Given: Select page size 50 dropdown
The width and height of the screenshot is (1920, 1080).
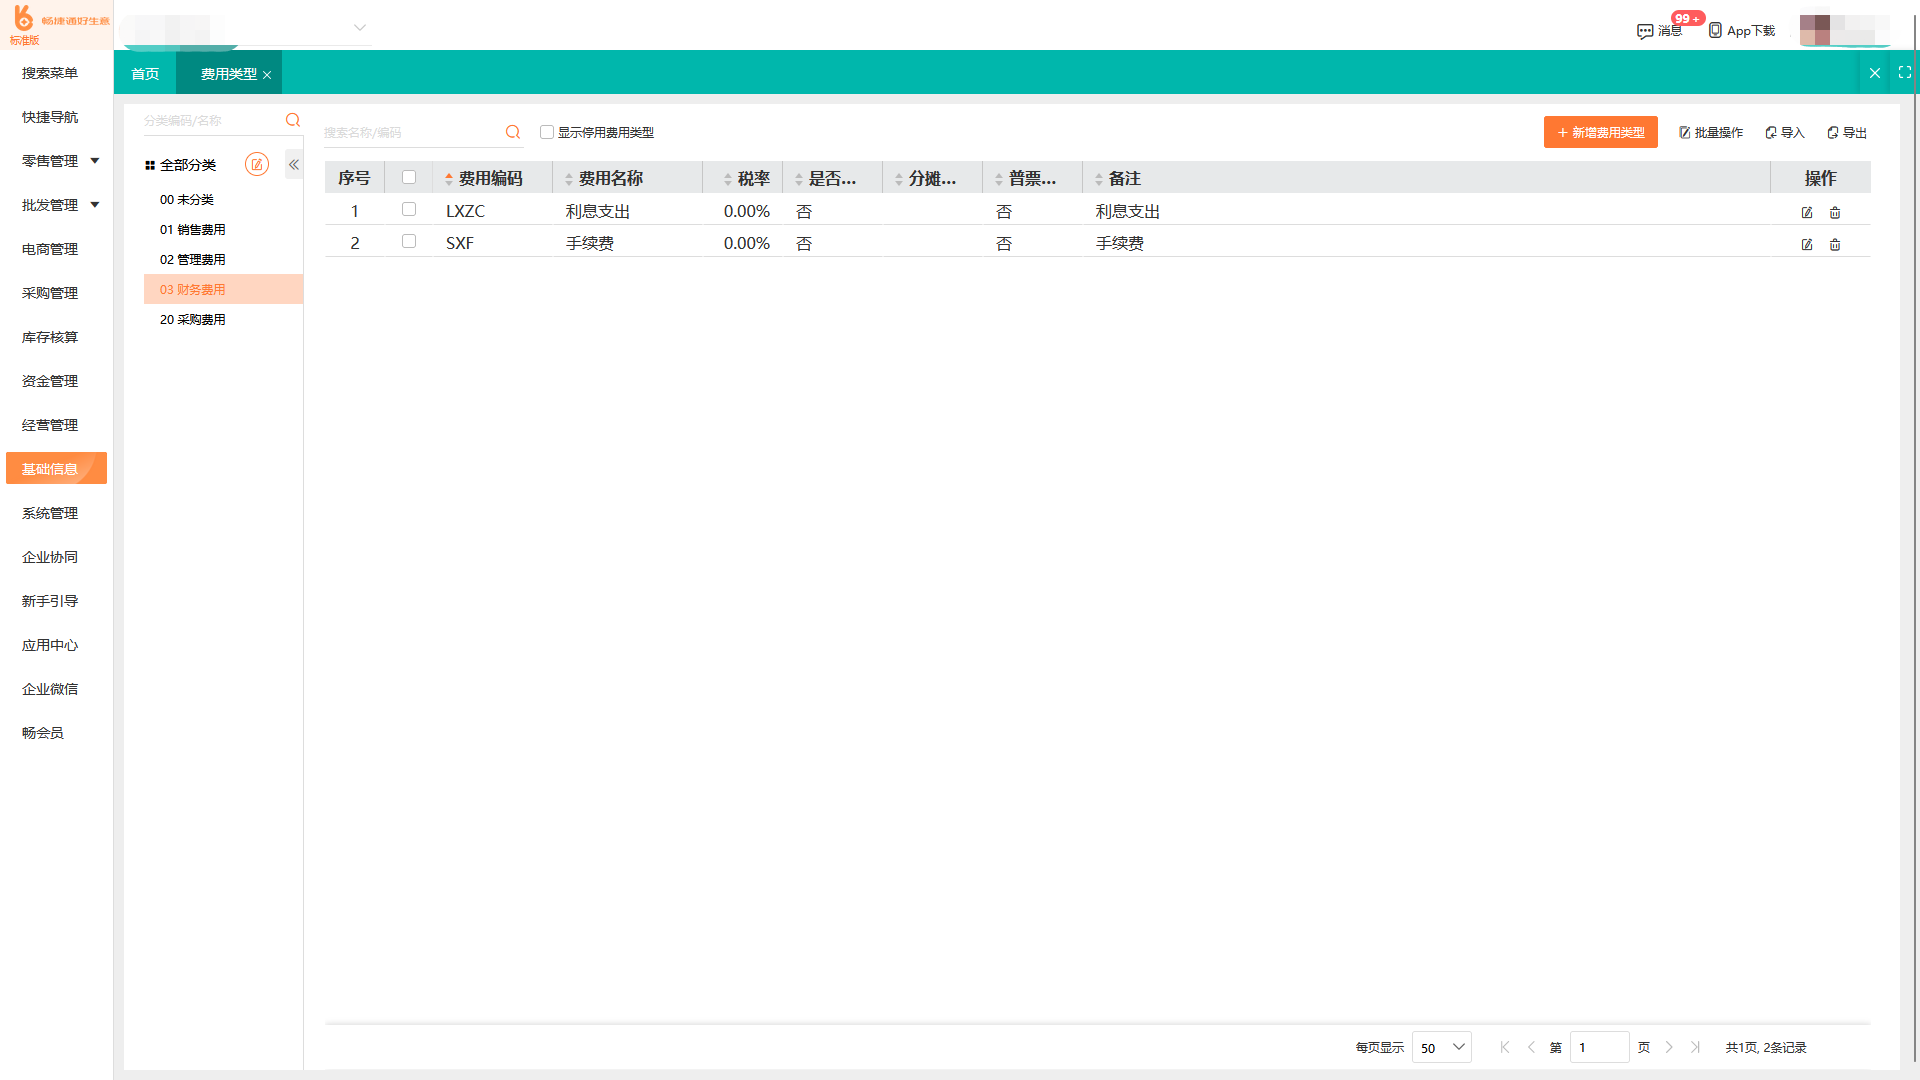Looking at the screenshot, I should 1439,1047.
